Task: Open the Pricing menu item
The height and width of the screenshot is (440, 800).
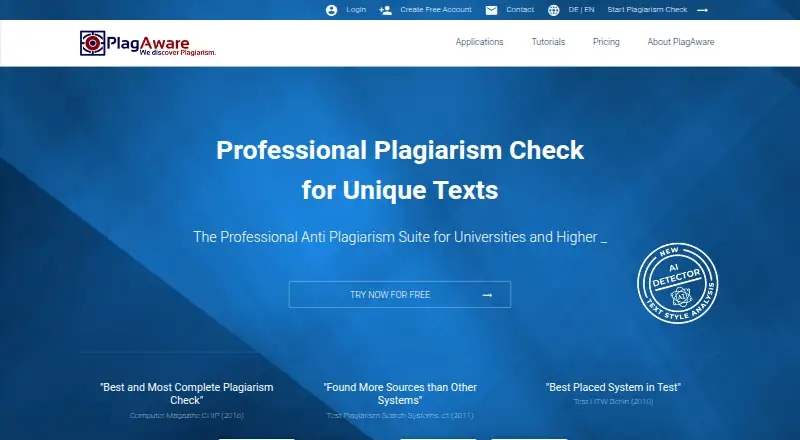Action: click(x=606, y=42)
